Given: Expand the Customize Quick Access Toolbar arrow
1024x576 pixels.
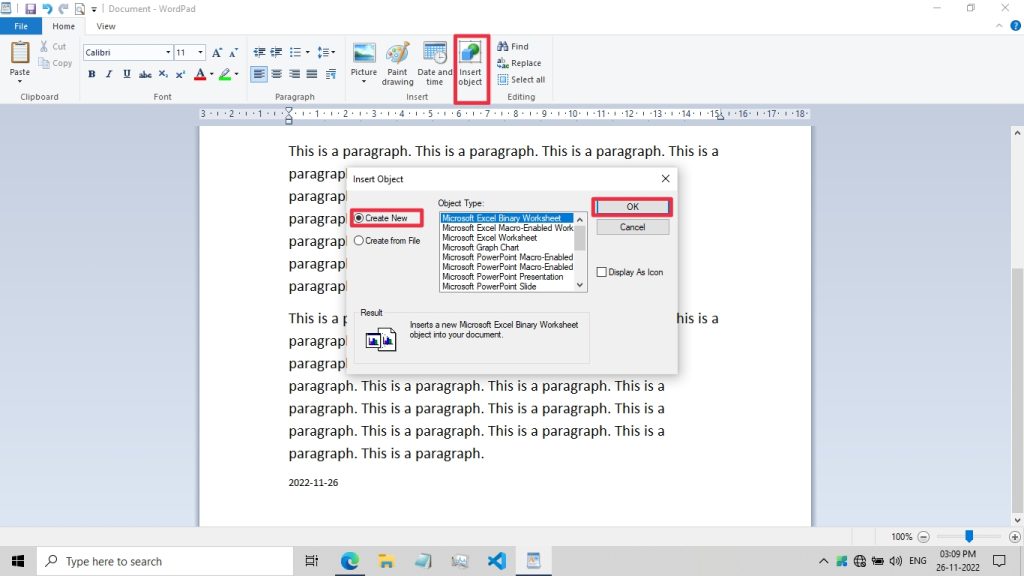Looking at the screenshot, I should coord(94,9).
